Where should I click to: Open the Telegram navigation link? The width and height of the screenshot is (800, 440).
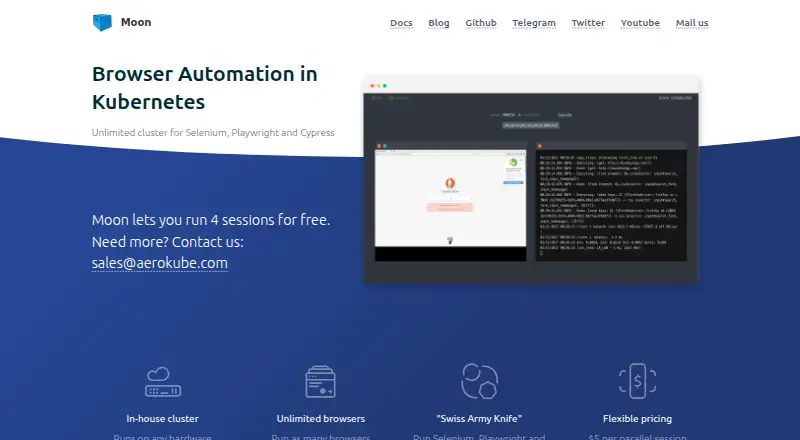click(x=534, y=23)
